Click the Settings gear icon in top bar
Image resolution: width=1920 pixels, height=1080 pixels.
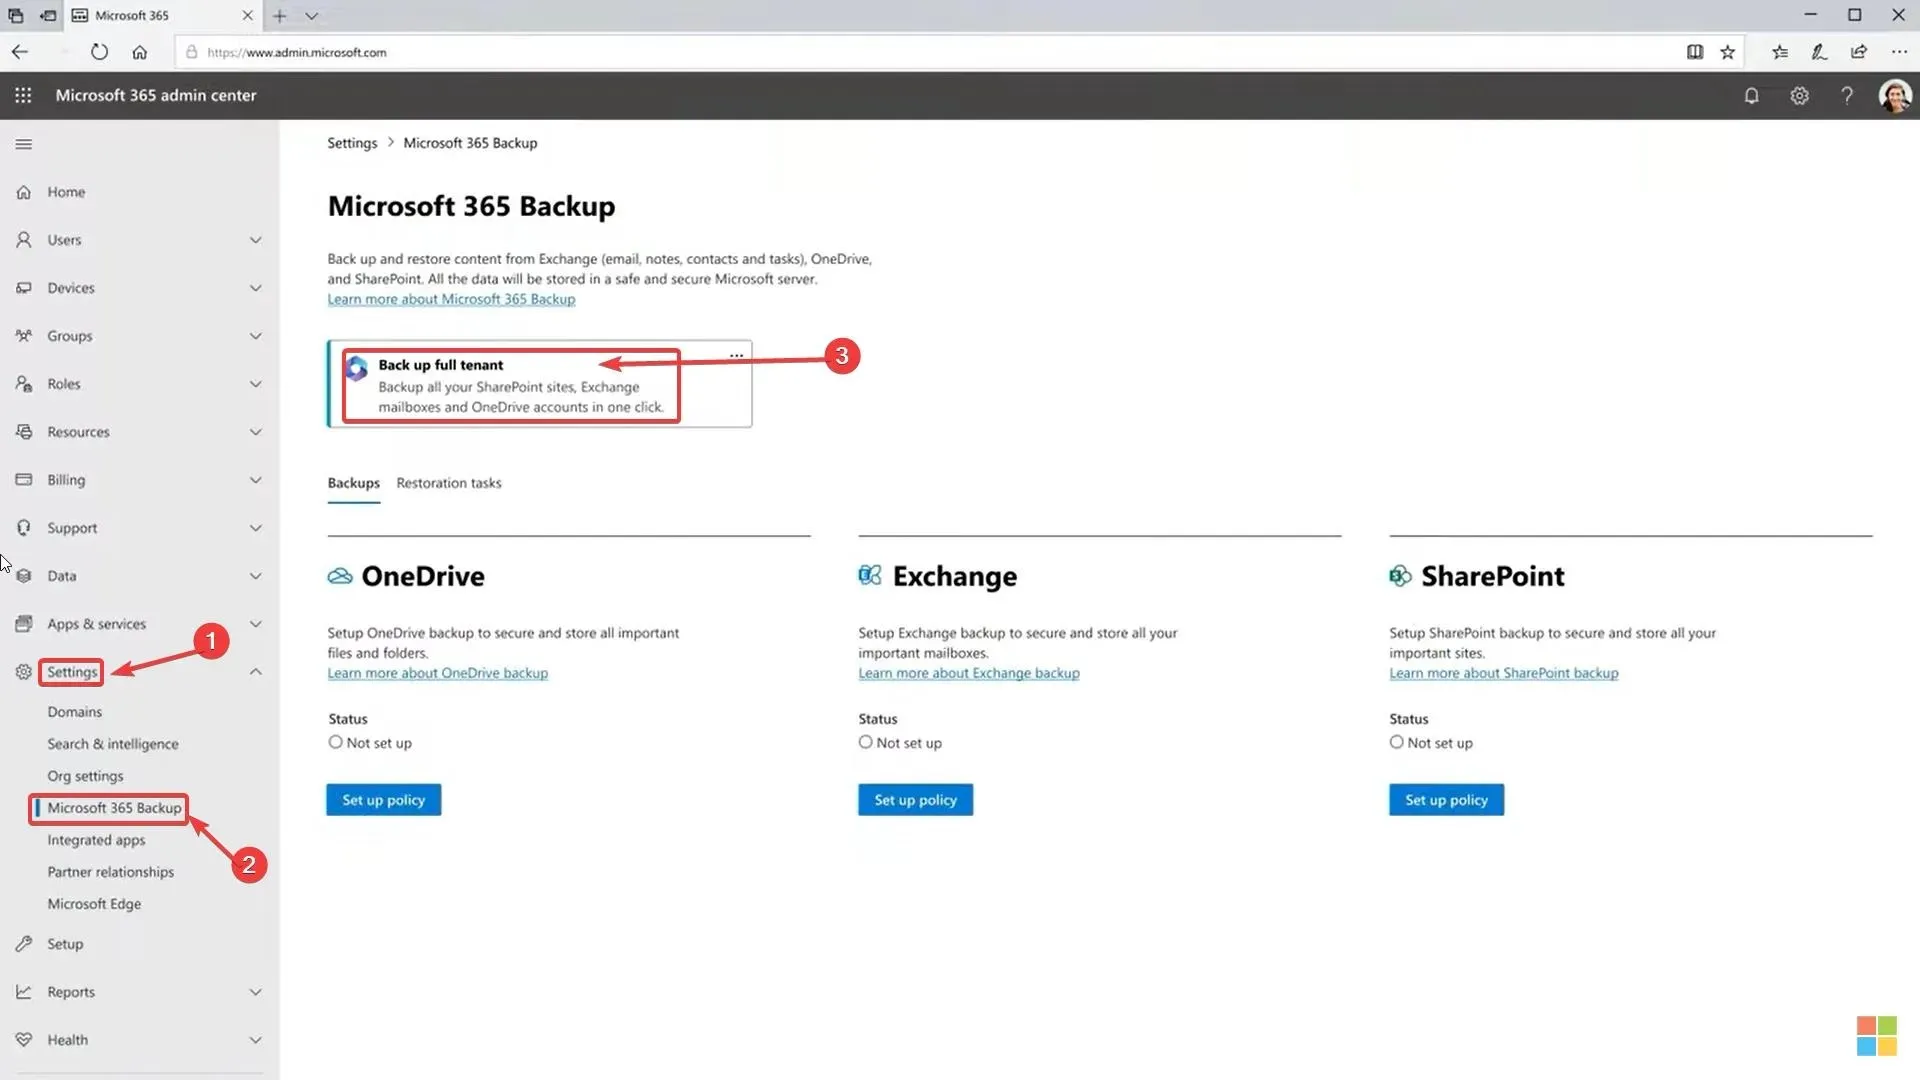click(1799, 95)
